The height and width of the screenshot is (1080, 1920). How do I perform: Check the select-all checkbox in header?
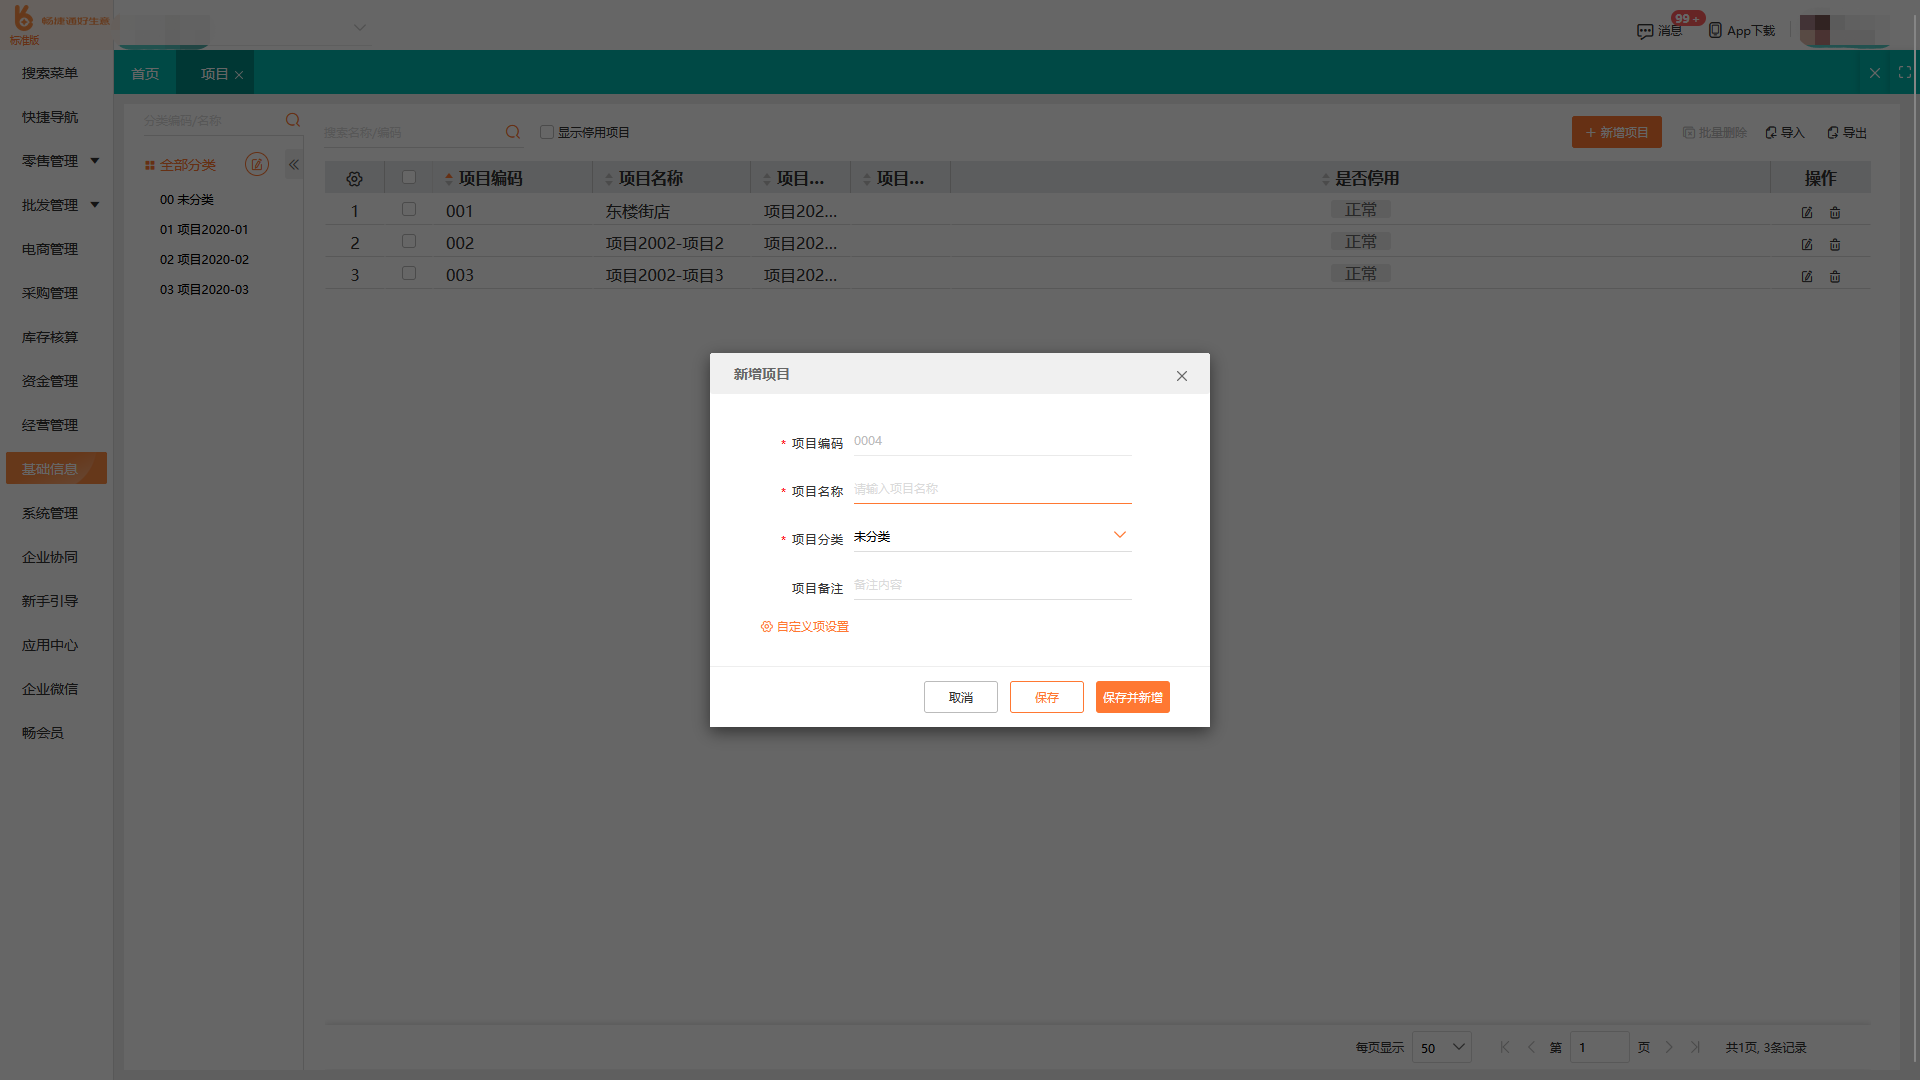tap(409, 177)
